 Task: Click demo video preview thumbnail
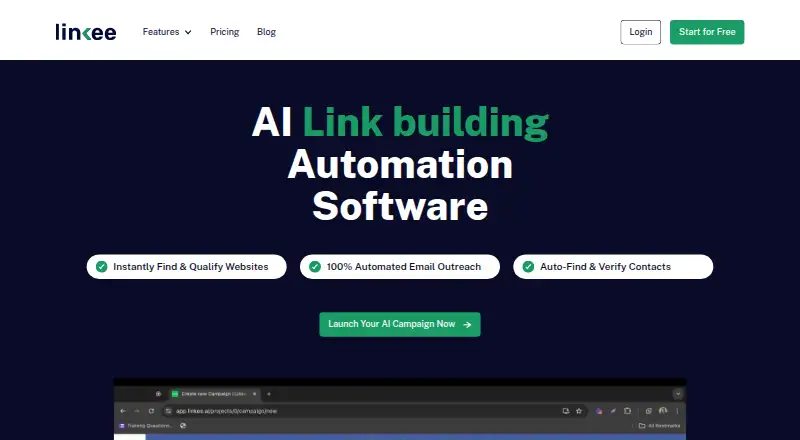point(400,409)
